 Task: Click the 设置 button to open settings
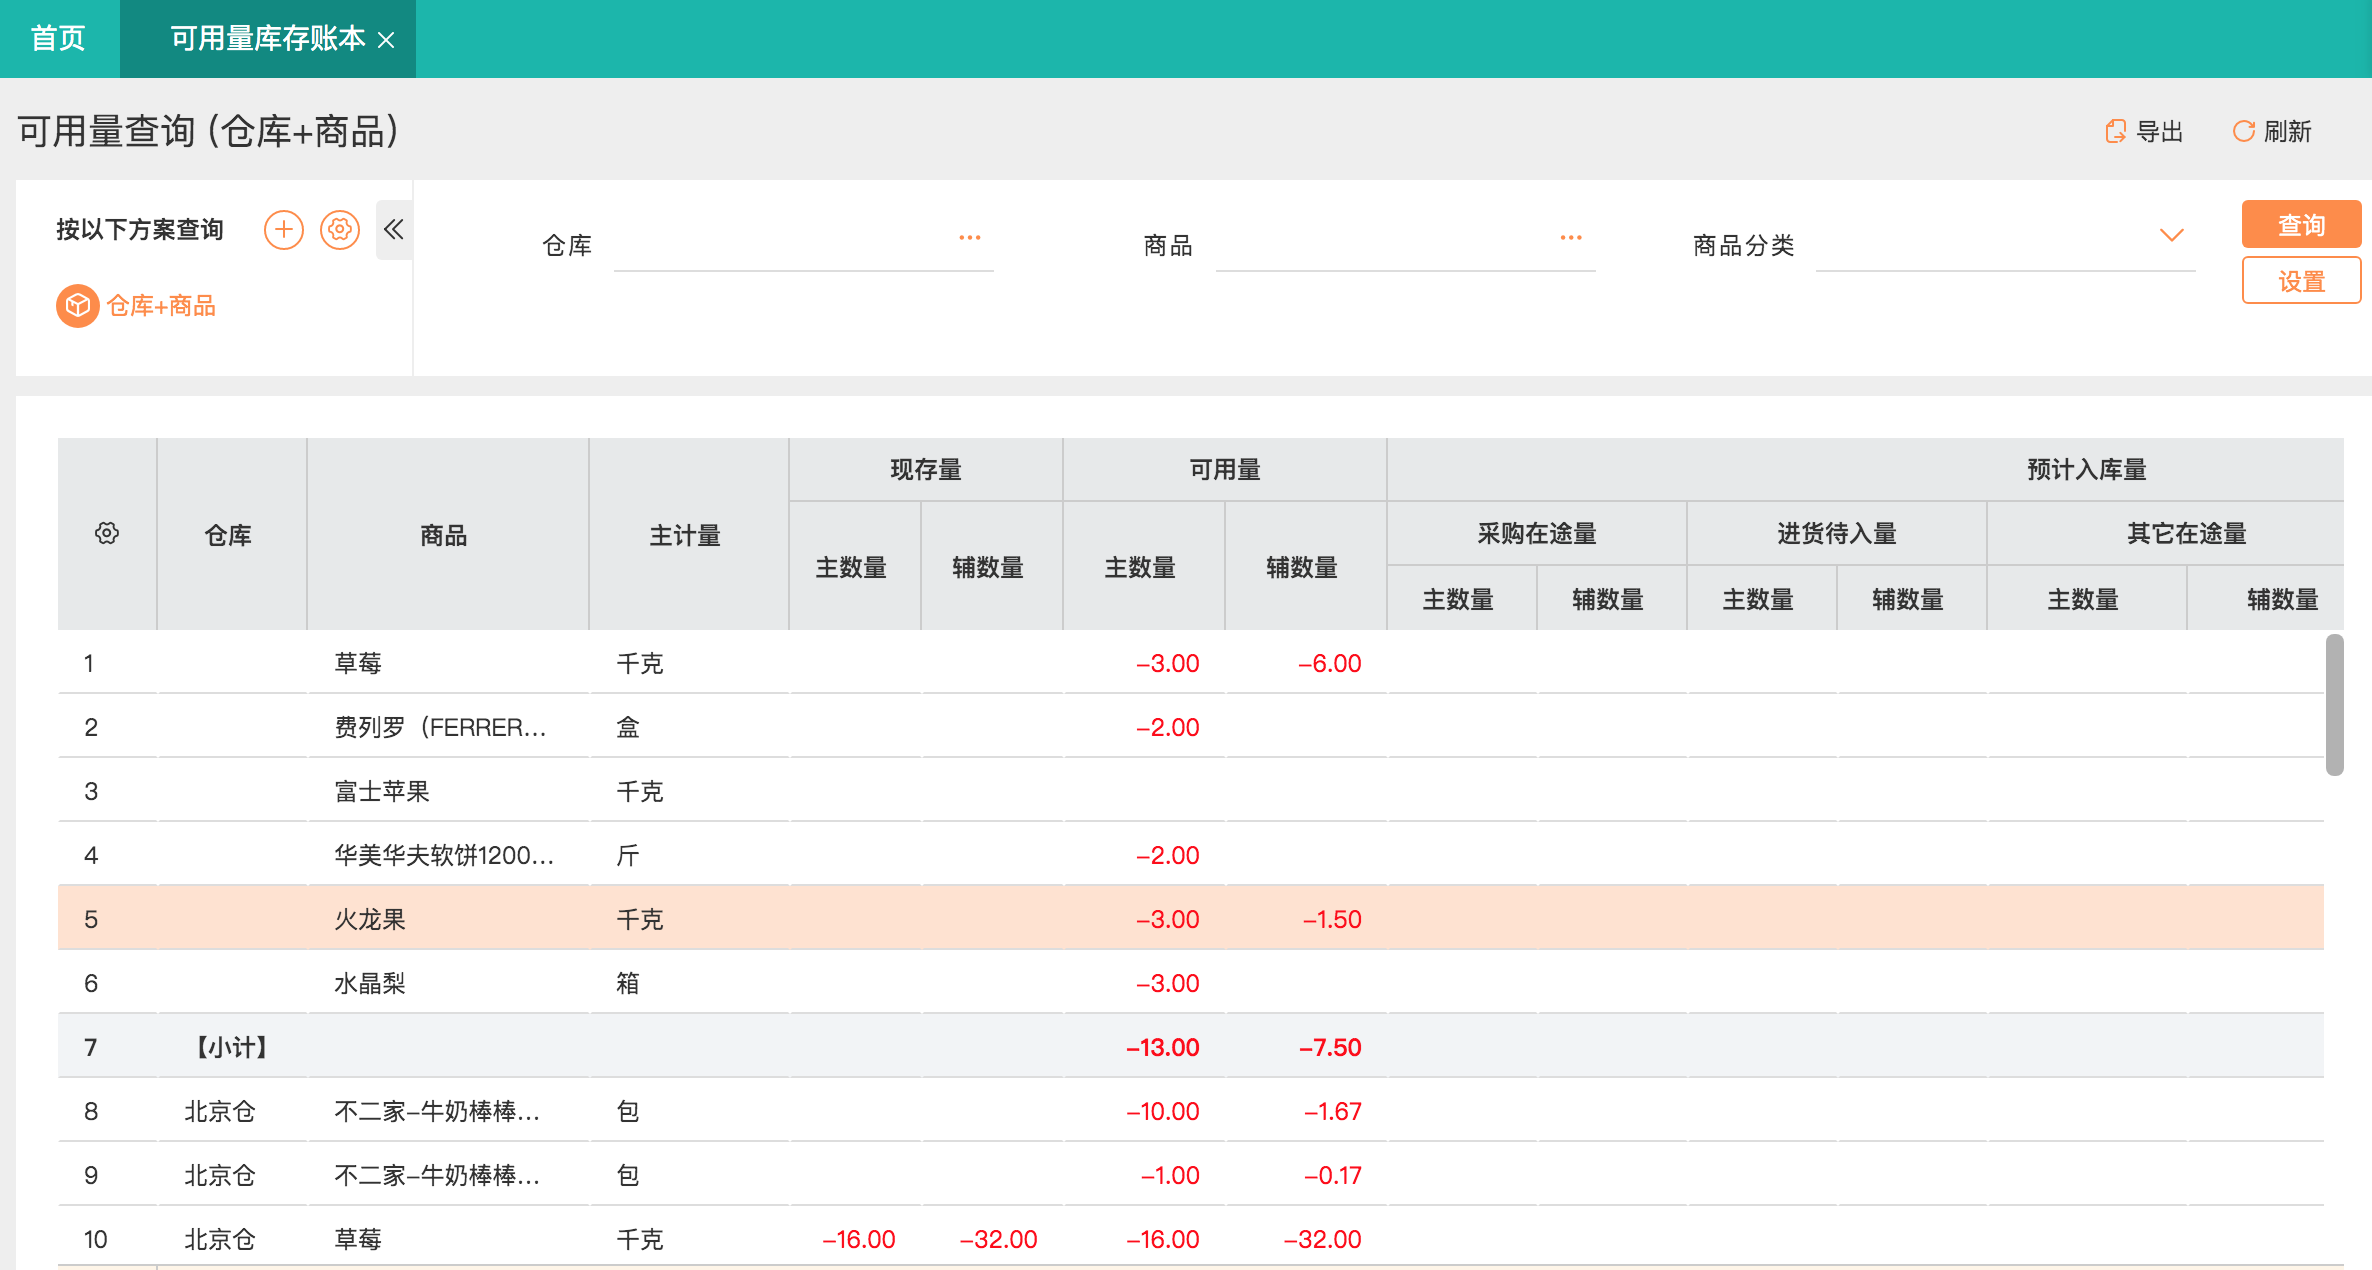[x=2297, y=282]
